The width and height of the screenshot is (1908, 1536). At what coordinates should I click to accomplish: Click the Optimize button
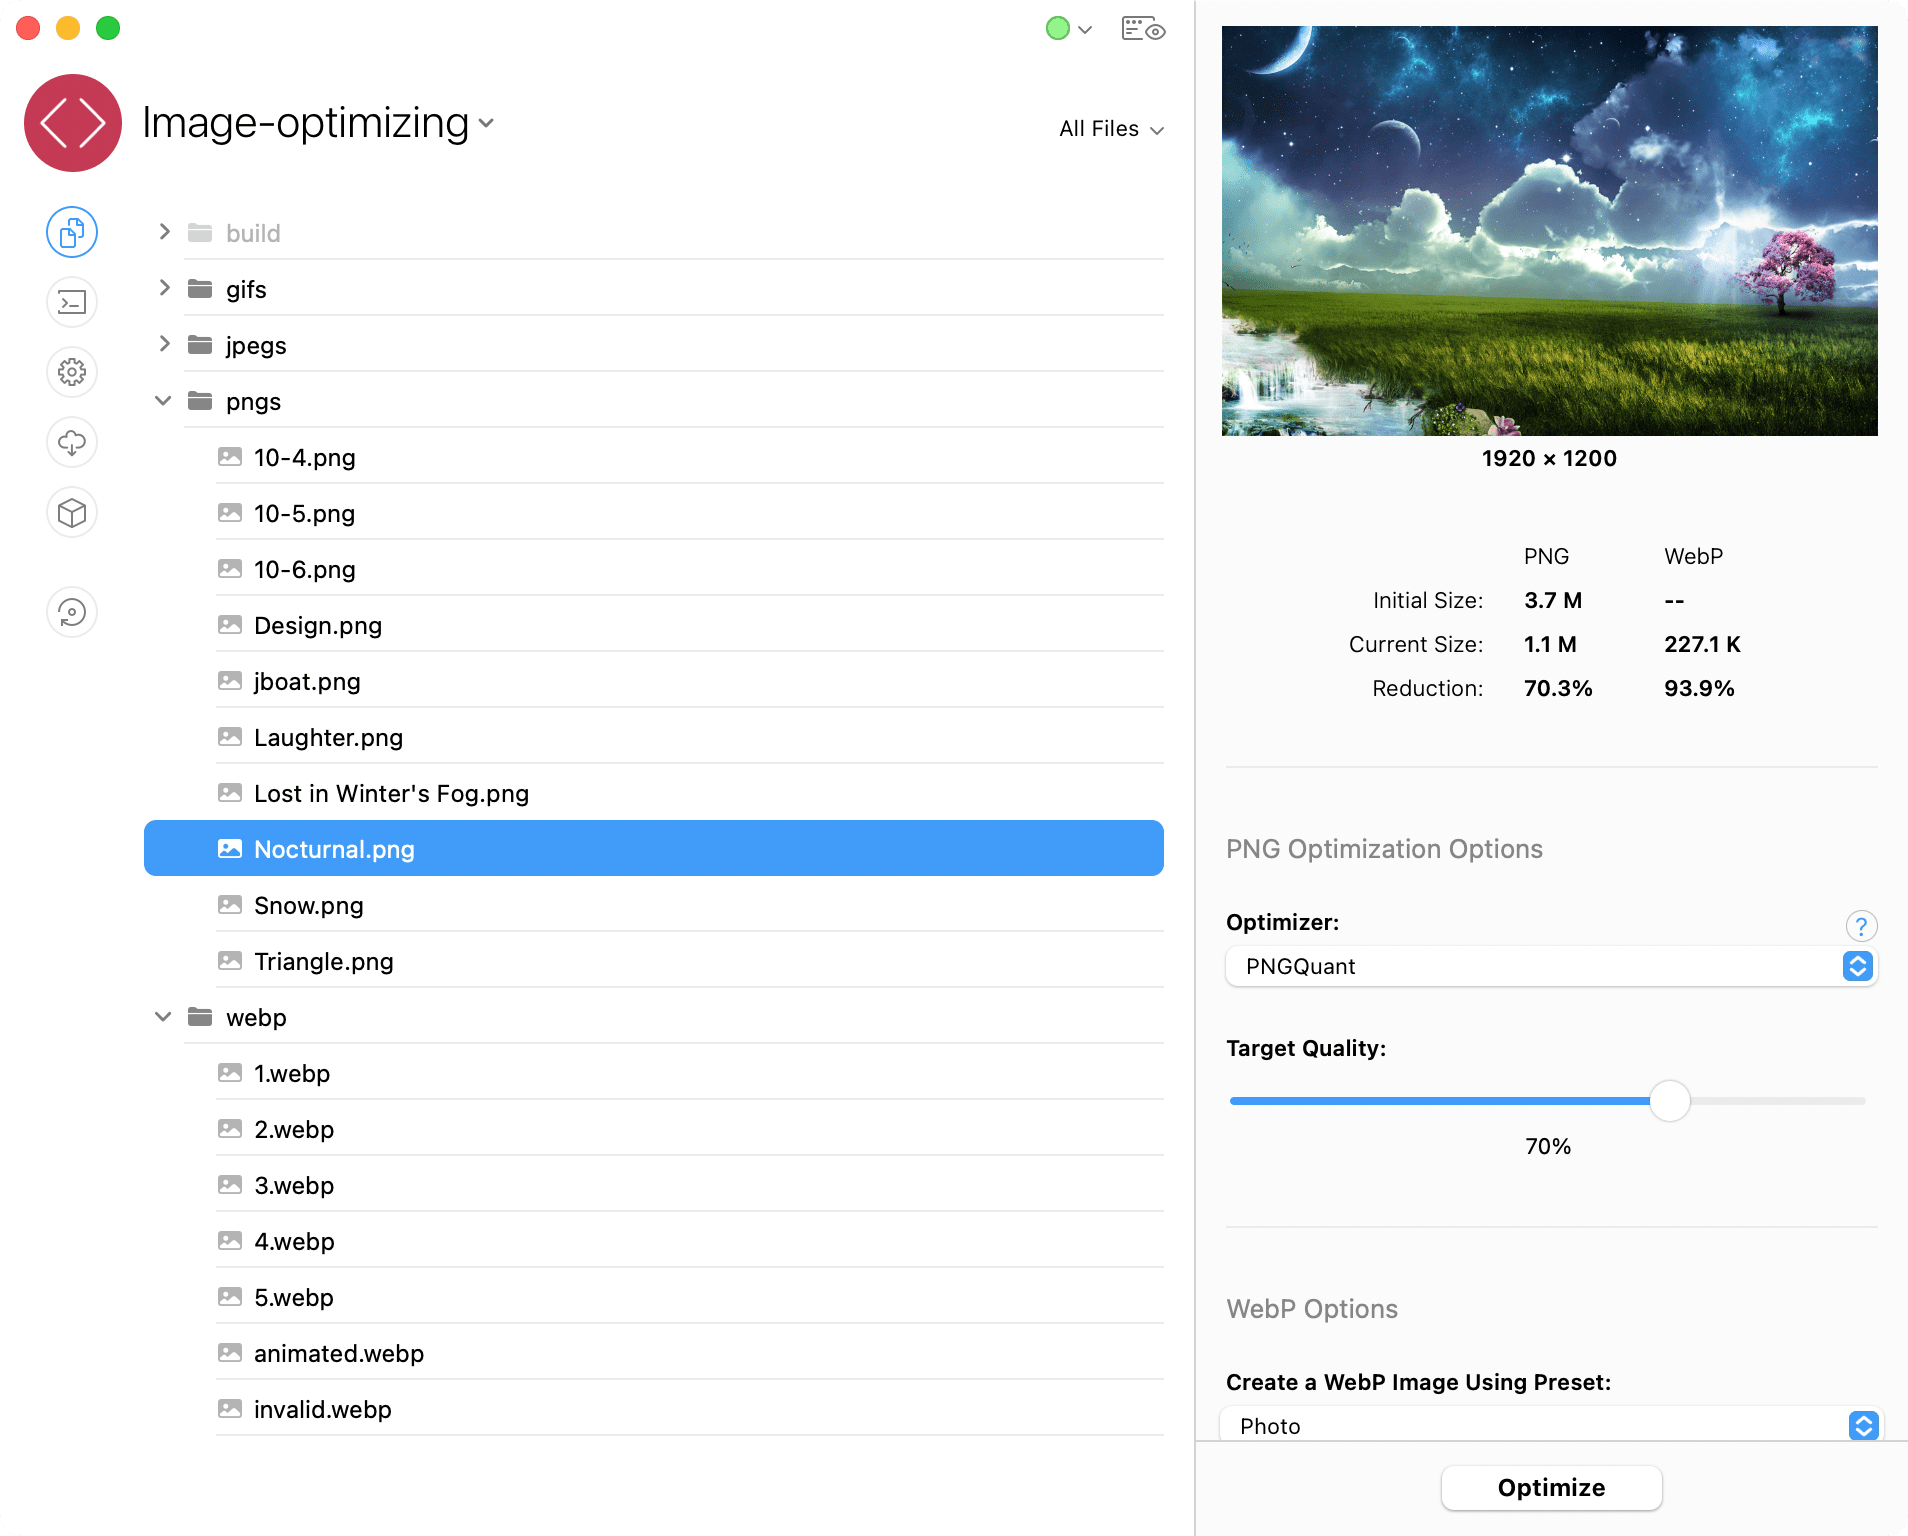(x=1549, y=1487)
